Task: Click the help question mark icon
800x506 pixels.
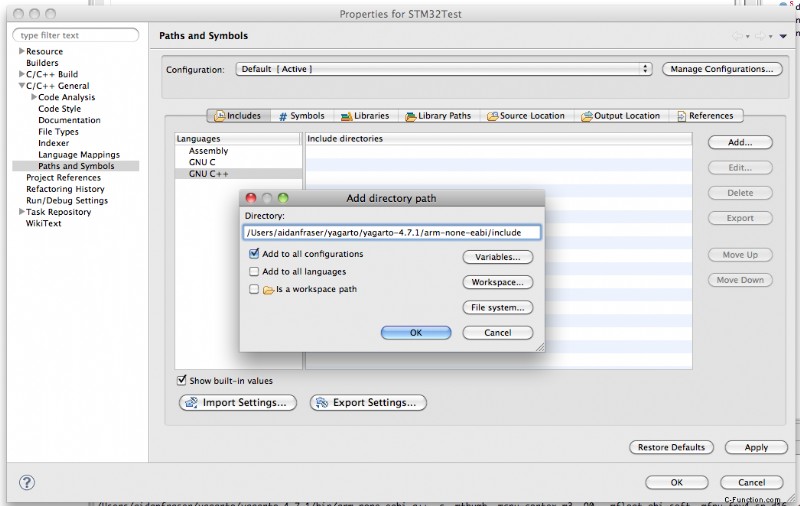Action: point(27,482)
